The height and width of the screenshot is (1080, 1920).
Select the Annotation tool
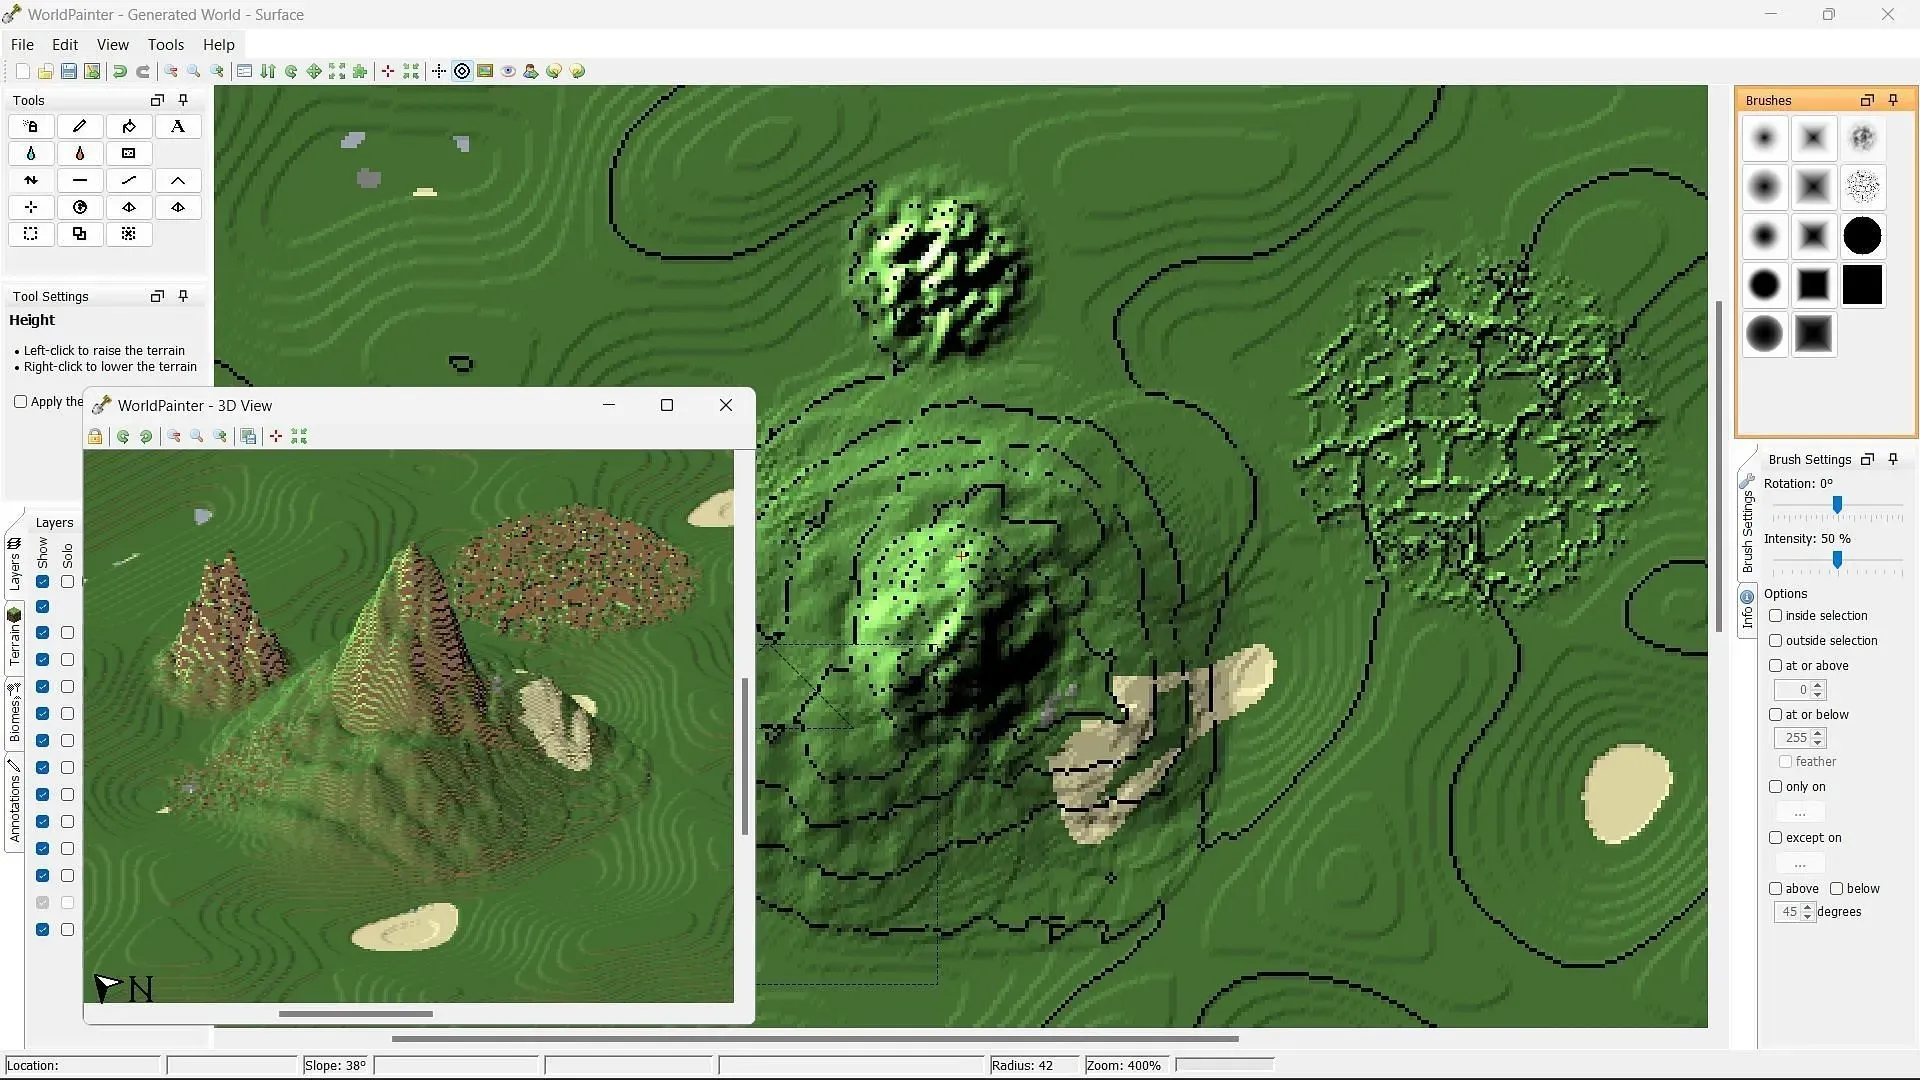point(178,125)
